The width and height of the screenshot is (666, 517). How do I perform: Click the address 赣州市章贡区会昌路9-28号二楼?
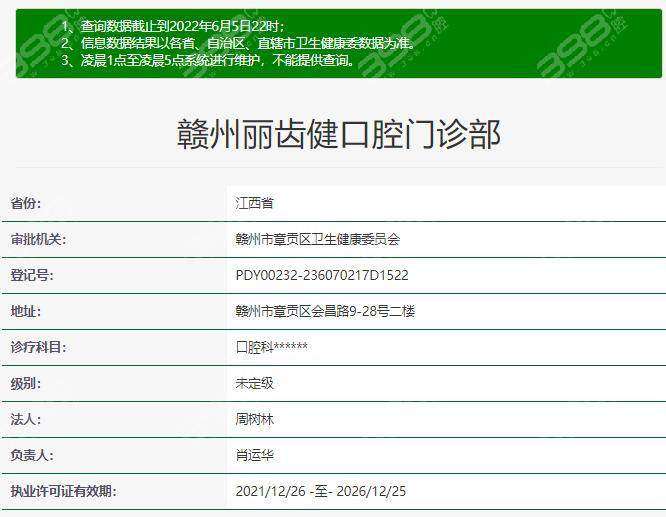[324, 311]
